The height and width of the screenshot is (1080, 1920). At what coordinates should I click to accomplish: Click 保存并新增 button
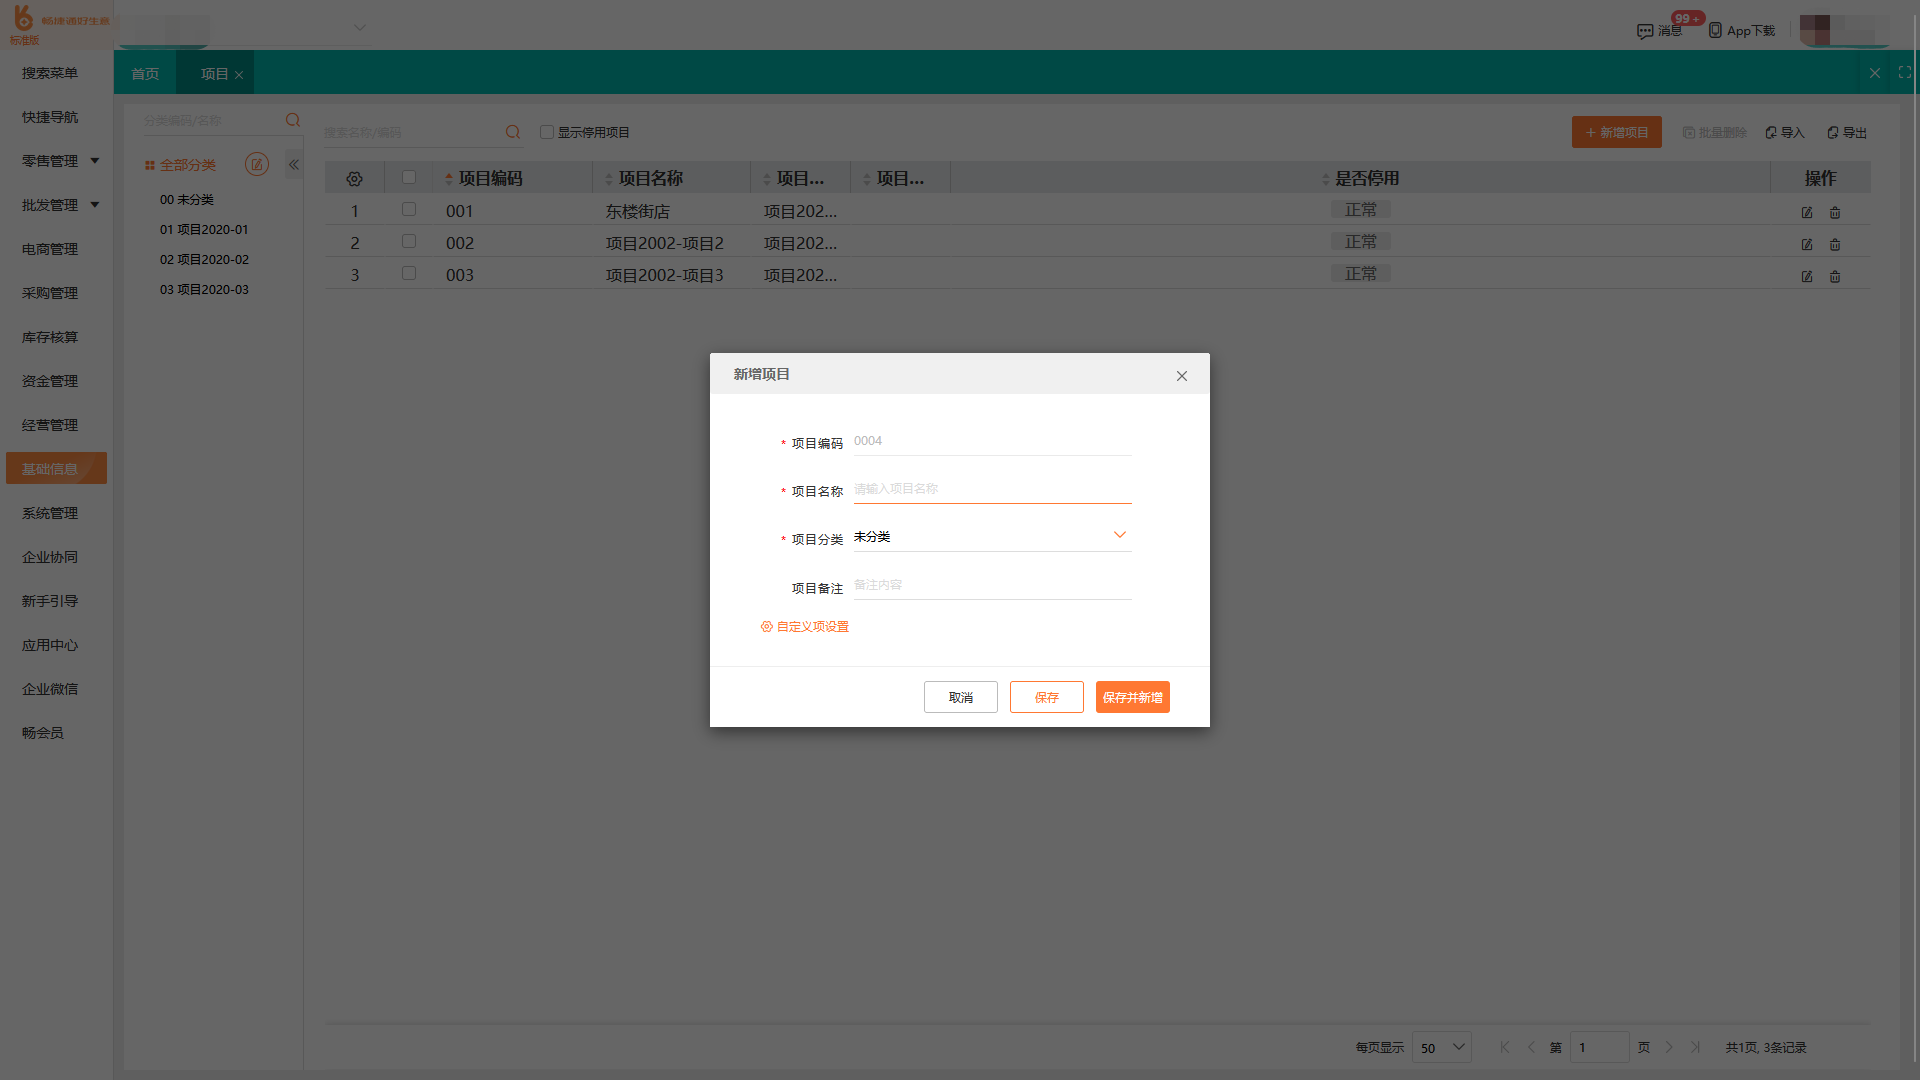[1131, 696]
